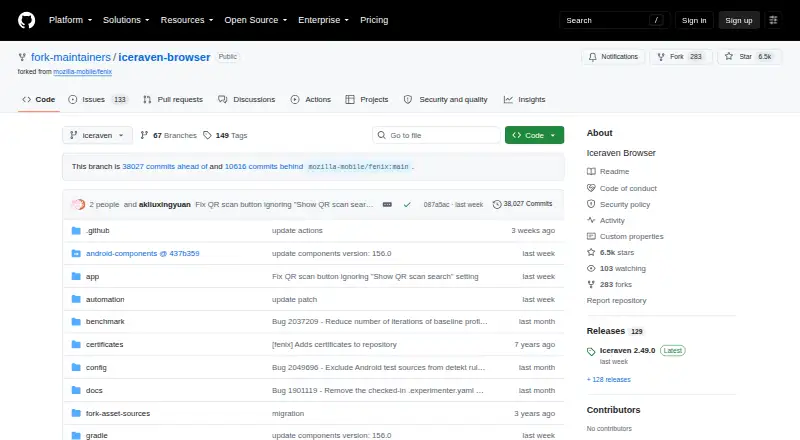Click the Sign up button
Screen dimensions: 800x440
point(739,20)
